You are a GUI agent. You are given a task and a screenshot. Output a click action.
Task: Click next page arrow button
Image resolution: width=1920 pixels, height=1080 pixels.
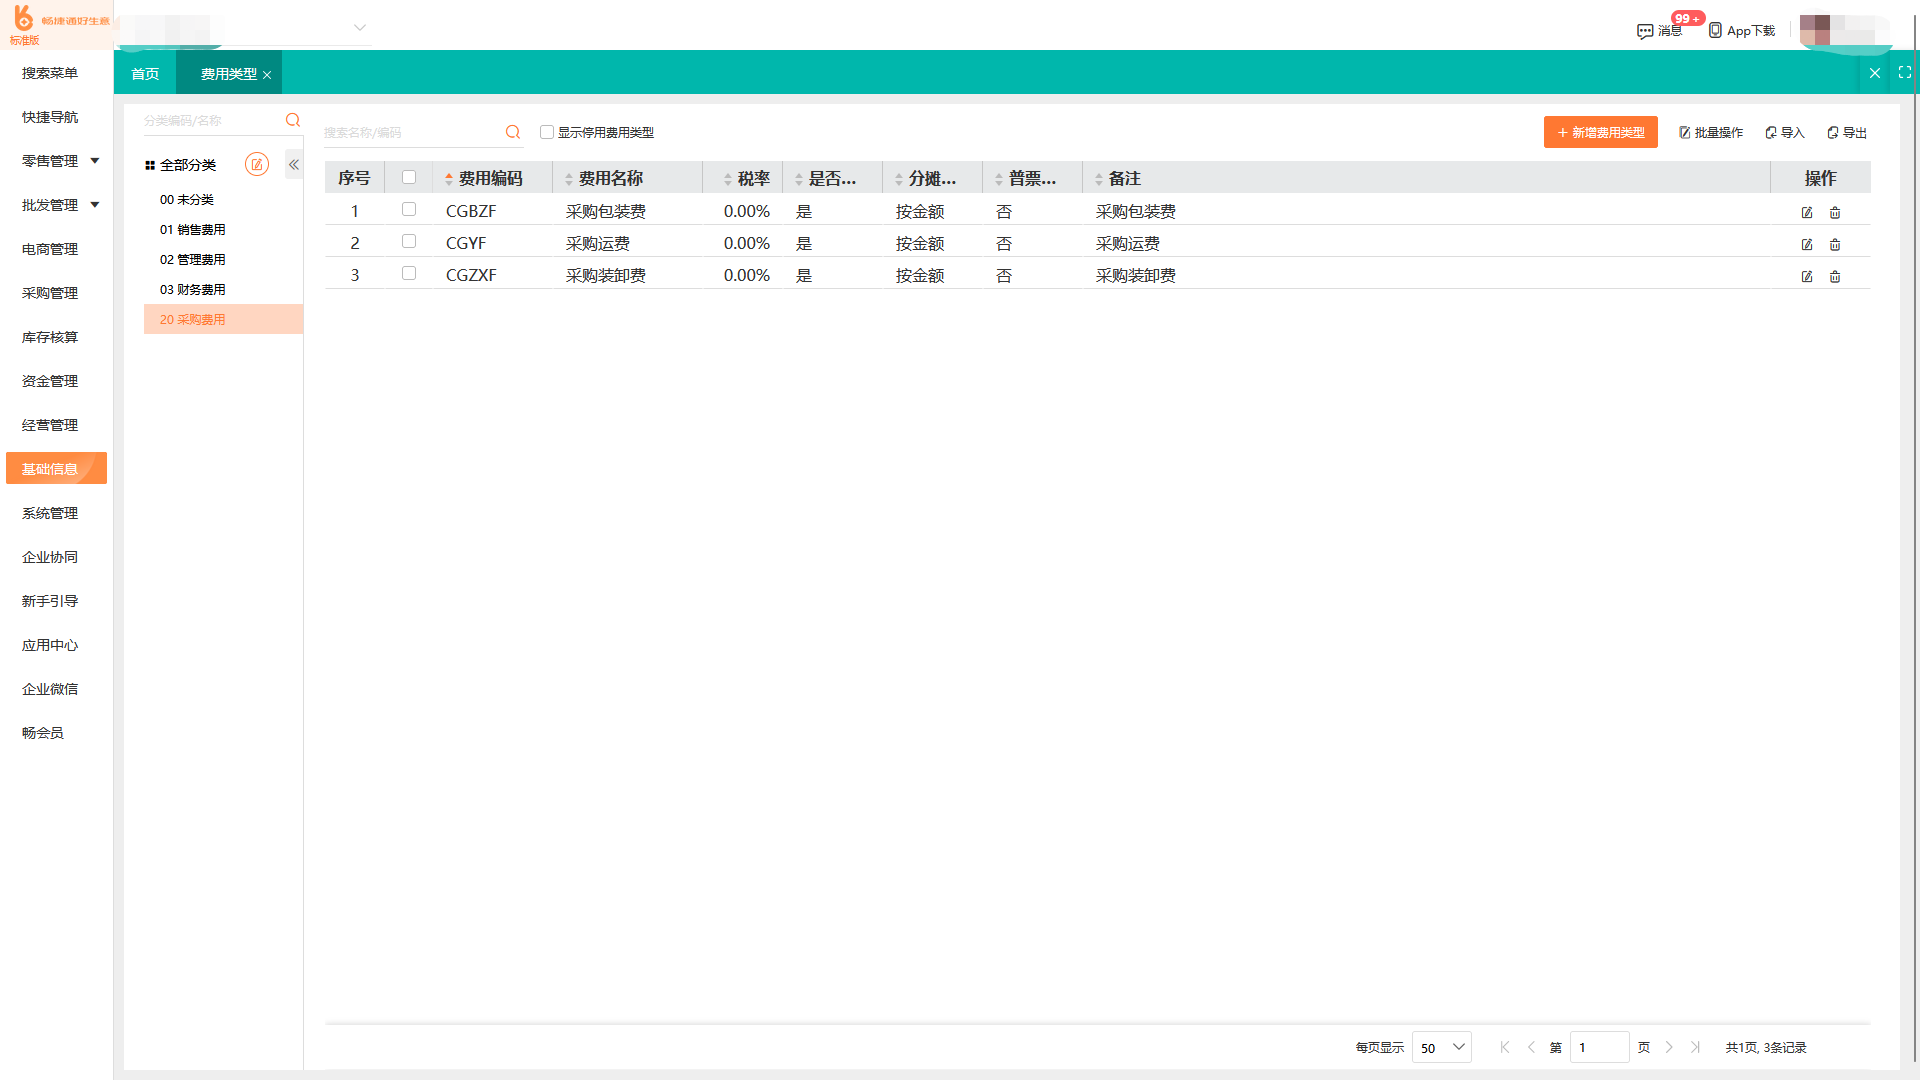[1669, 1047]
